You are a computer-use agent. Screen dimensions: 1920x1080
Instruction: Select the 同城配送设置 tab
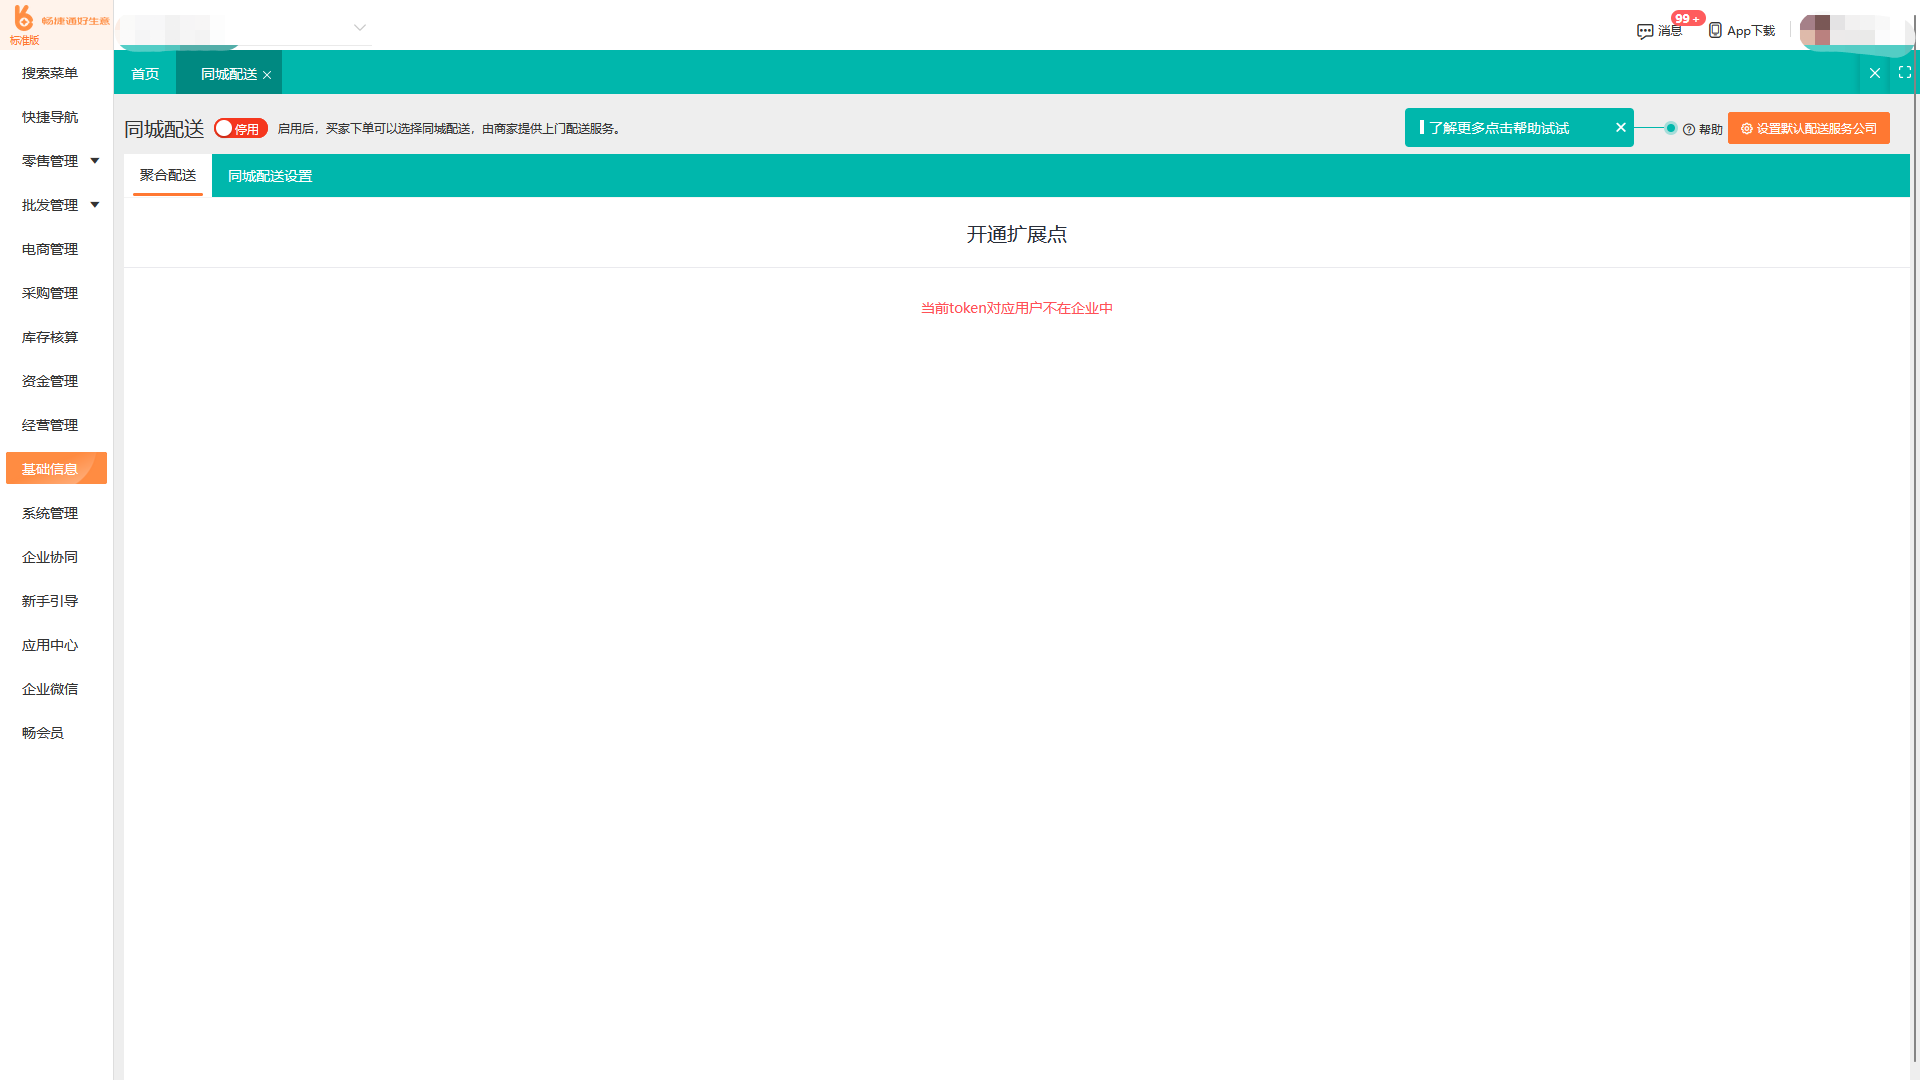point(269,175)
